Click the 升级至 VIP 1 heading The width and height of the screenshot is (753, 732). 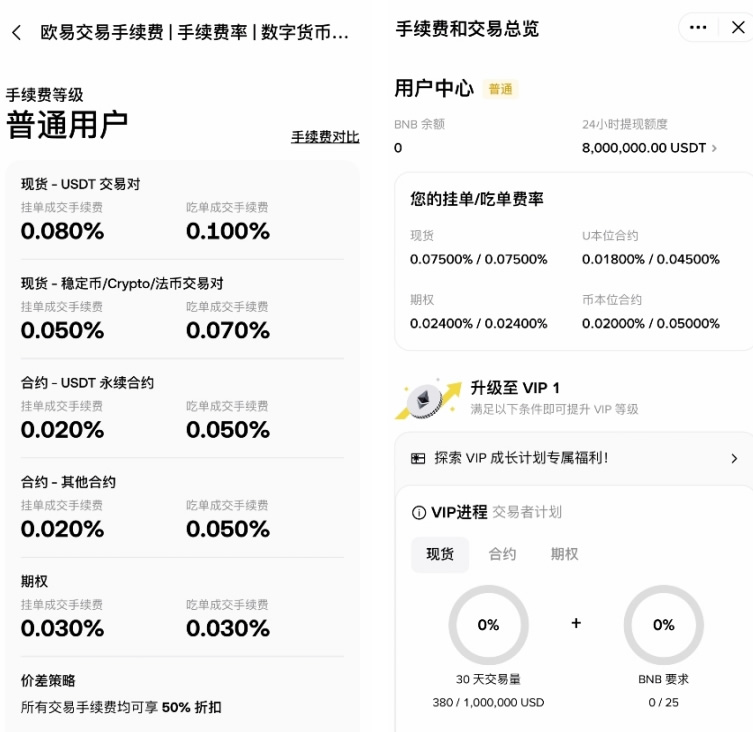[515, 388]
